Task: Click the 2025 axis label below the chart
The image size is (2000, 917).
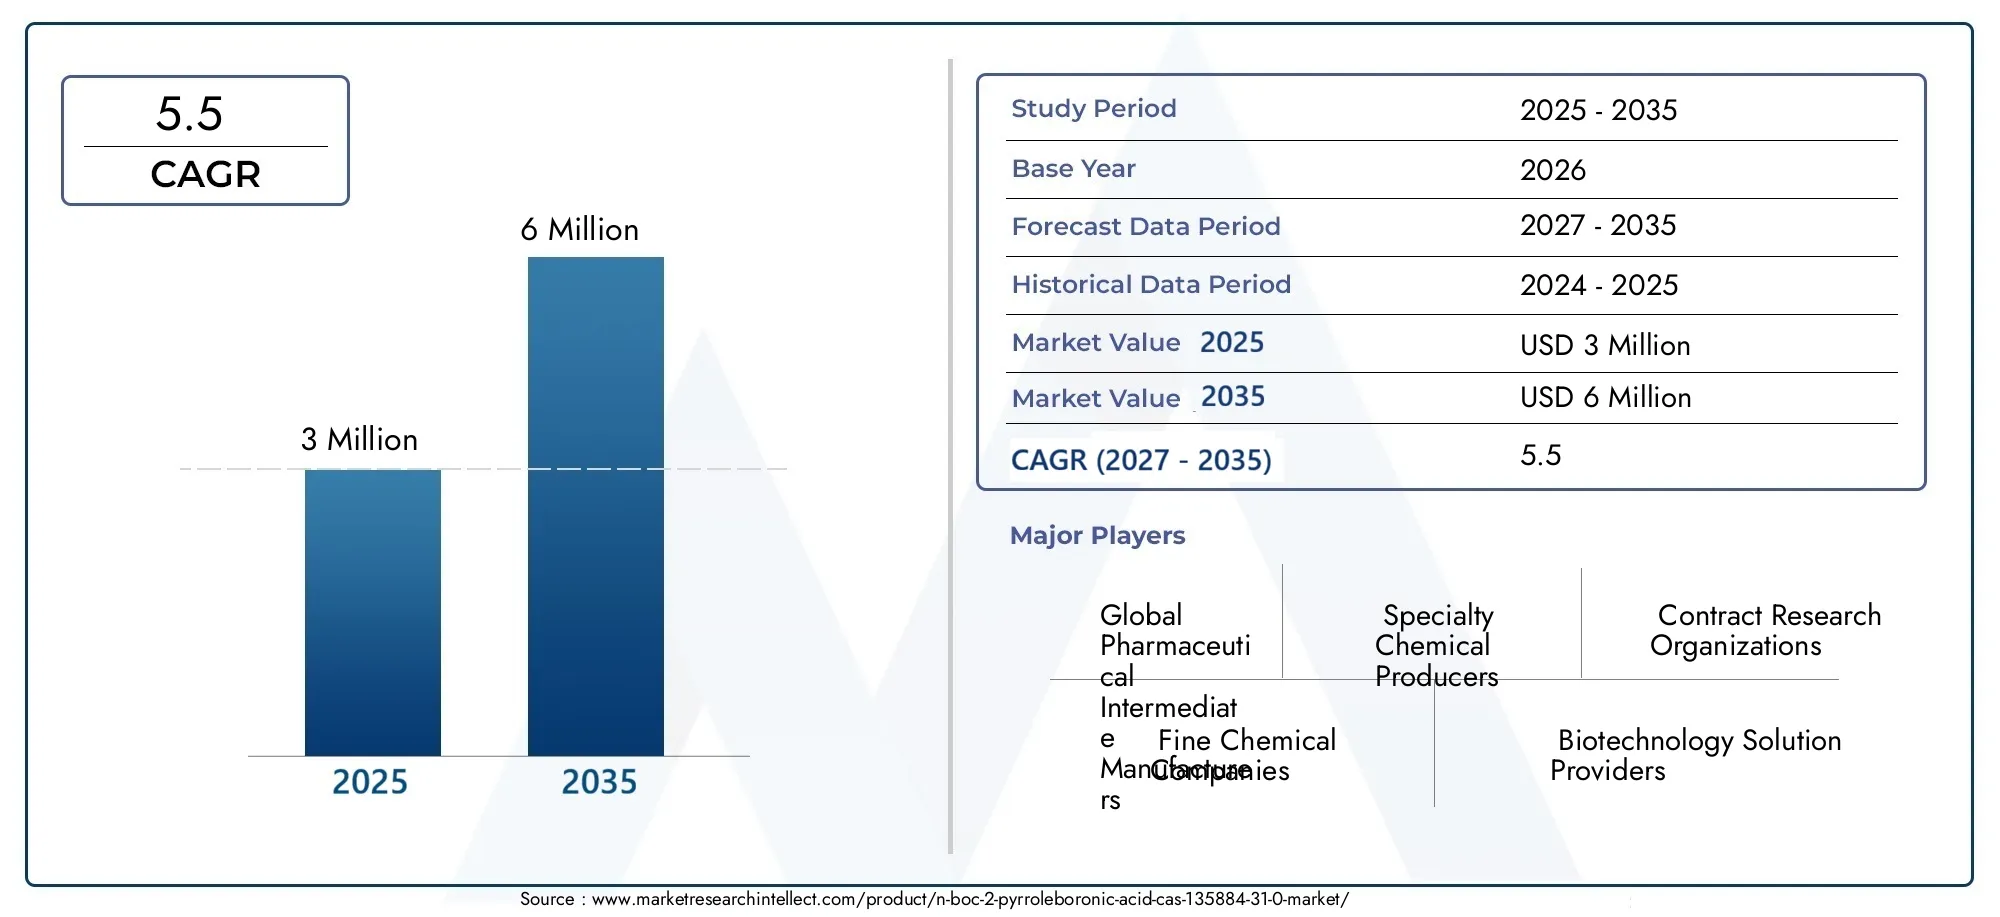Action: click(x=370, y=782)
